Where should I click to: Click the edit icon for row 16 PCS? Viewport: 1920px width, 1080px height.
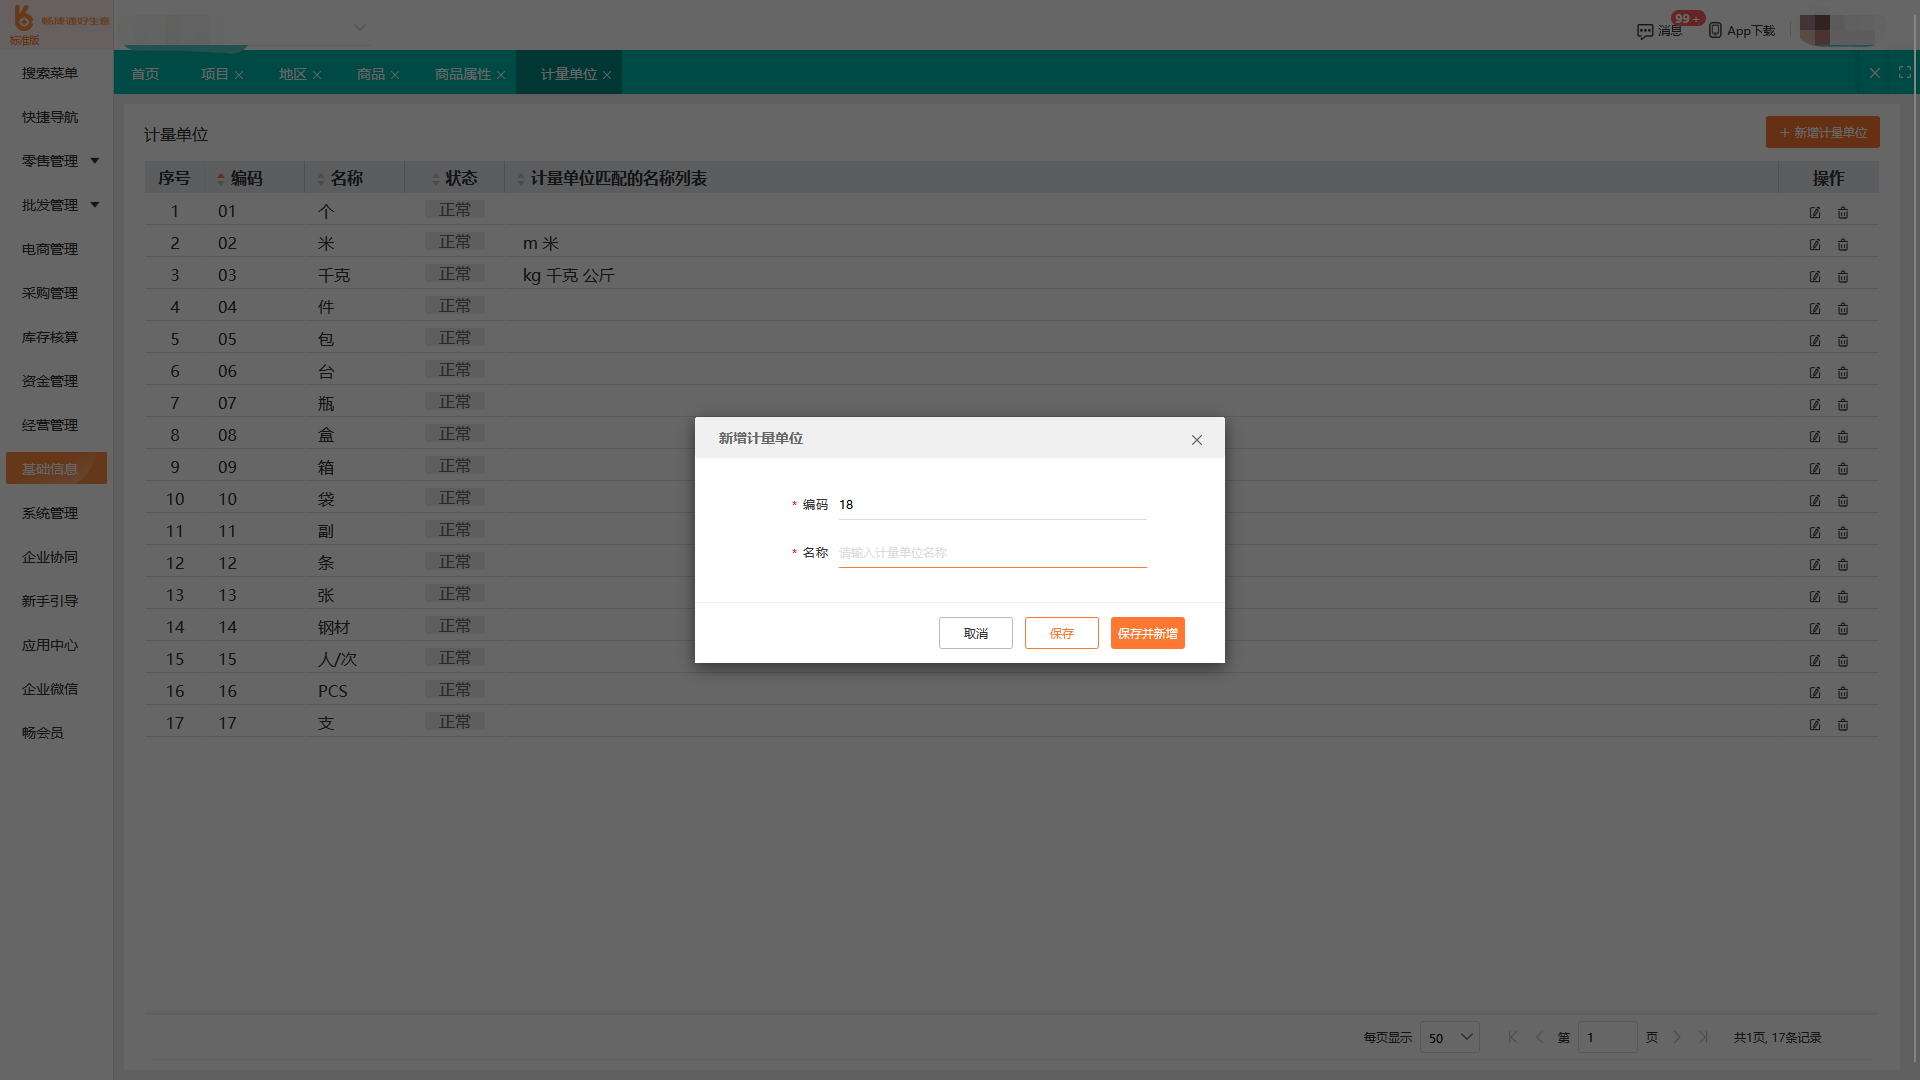(1815, 691)
